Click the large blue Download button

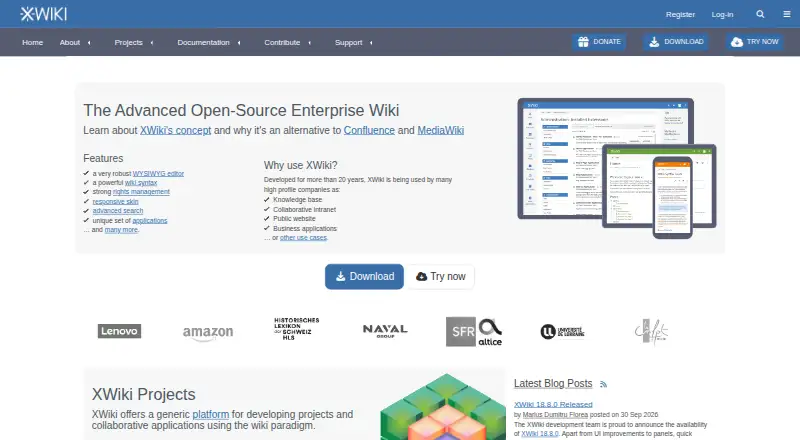point(364,277)
